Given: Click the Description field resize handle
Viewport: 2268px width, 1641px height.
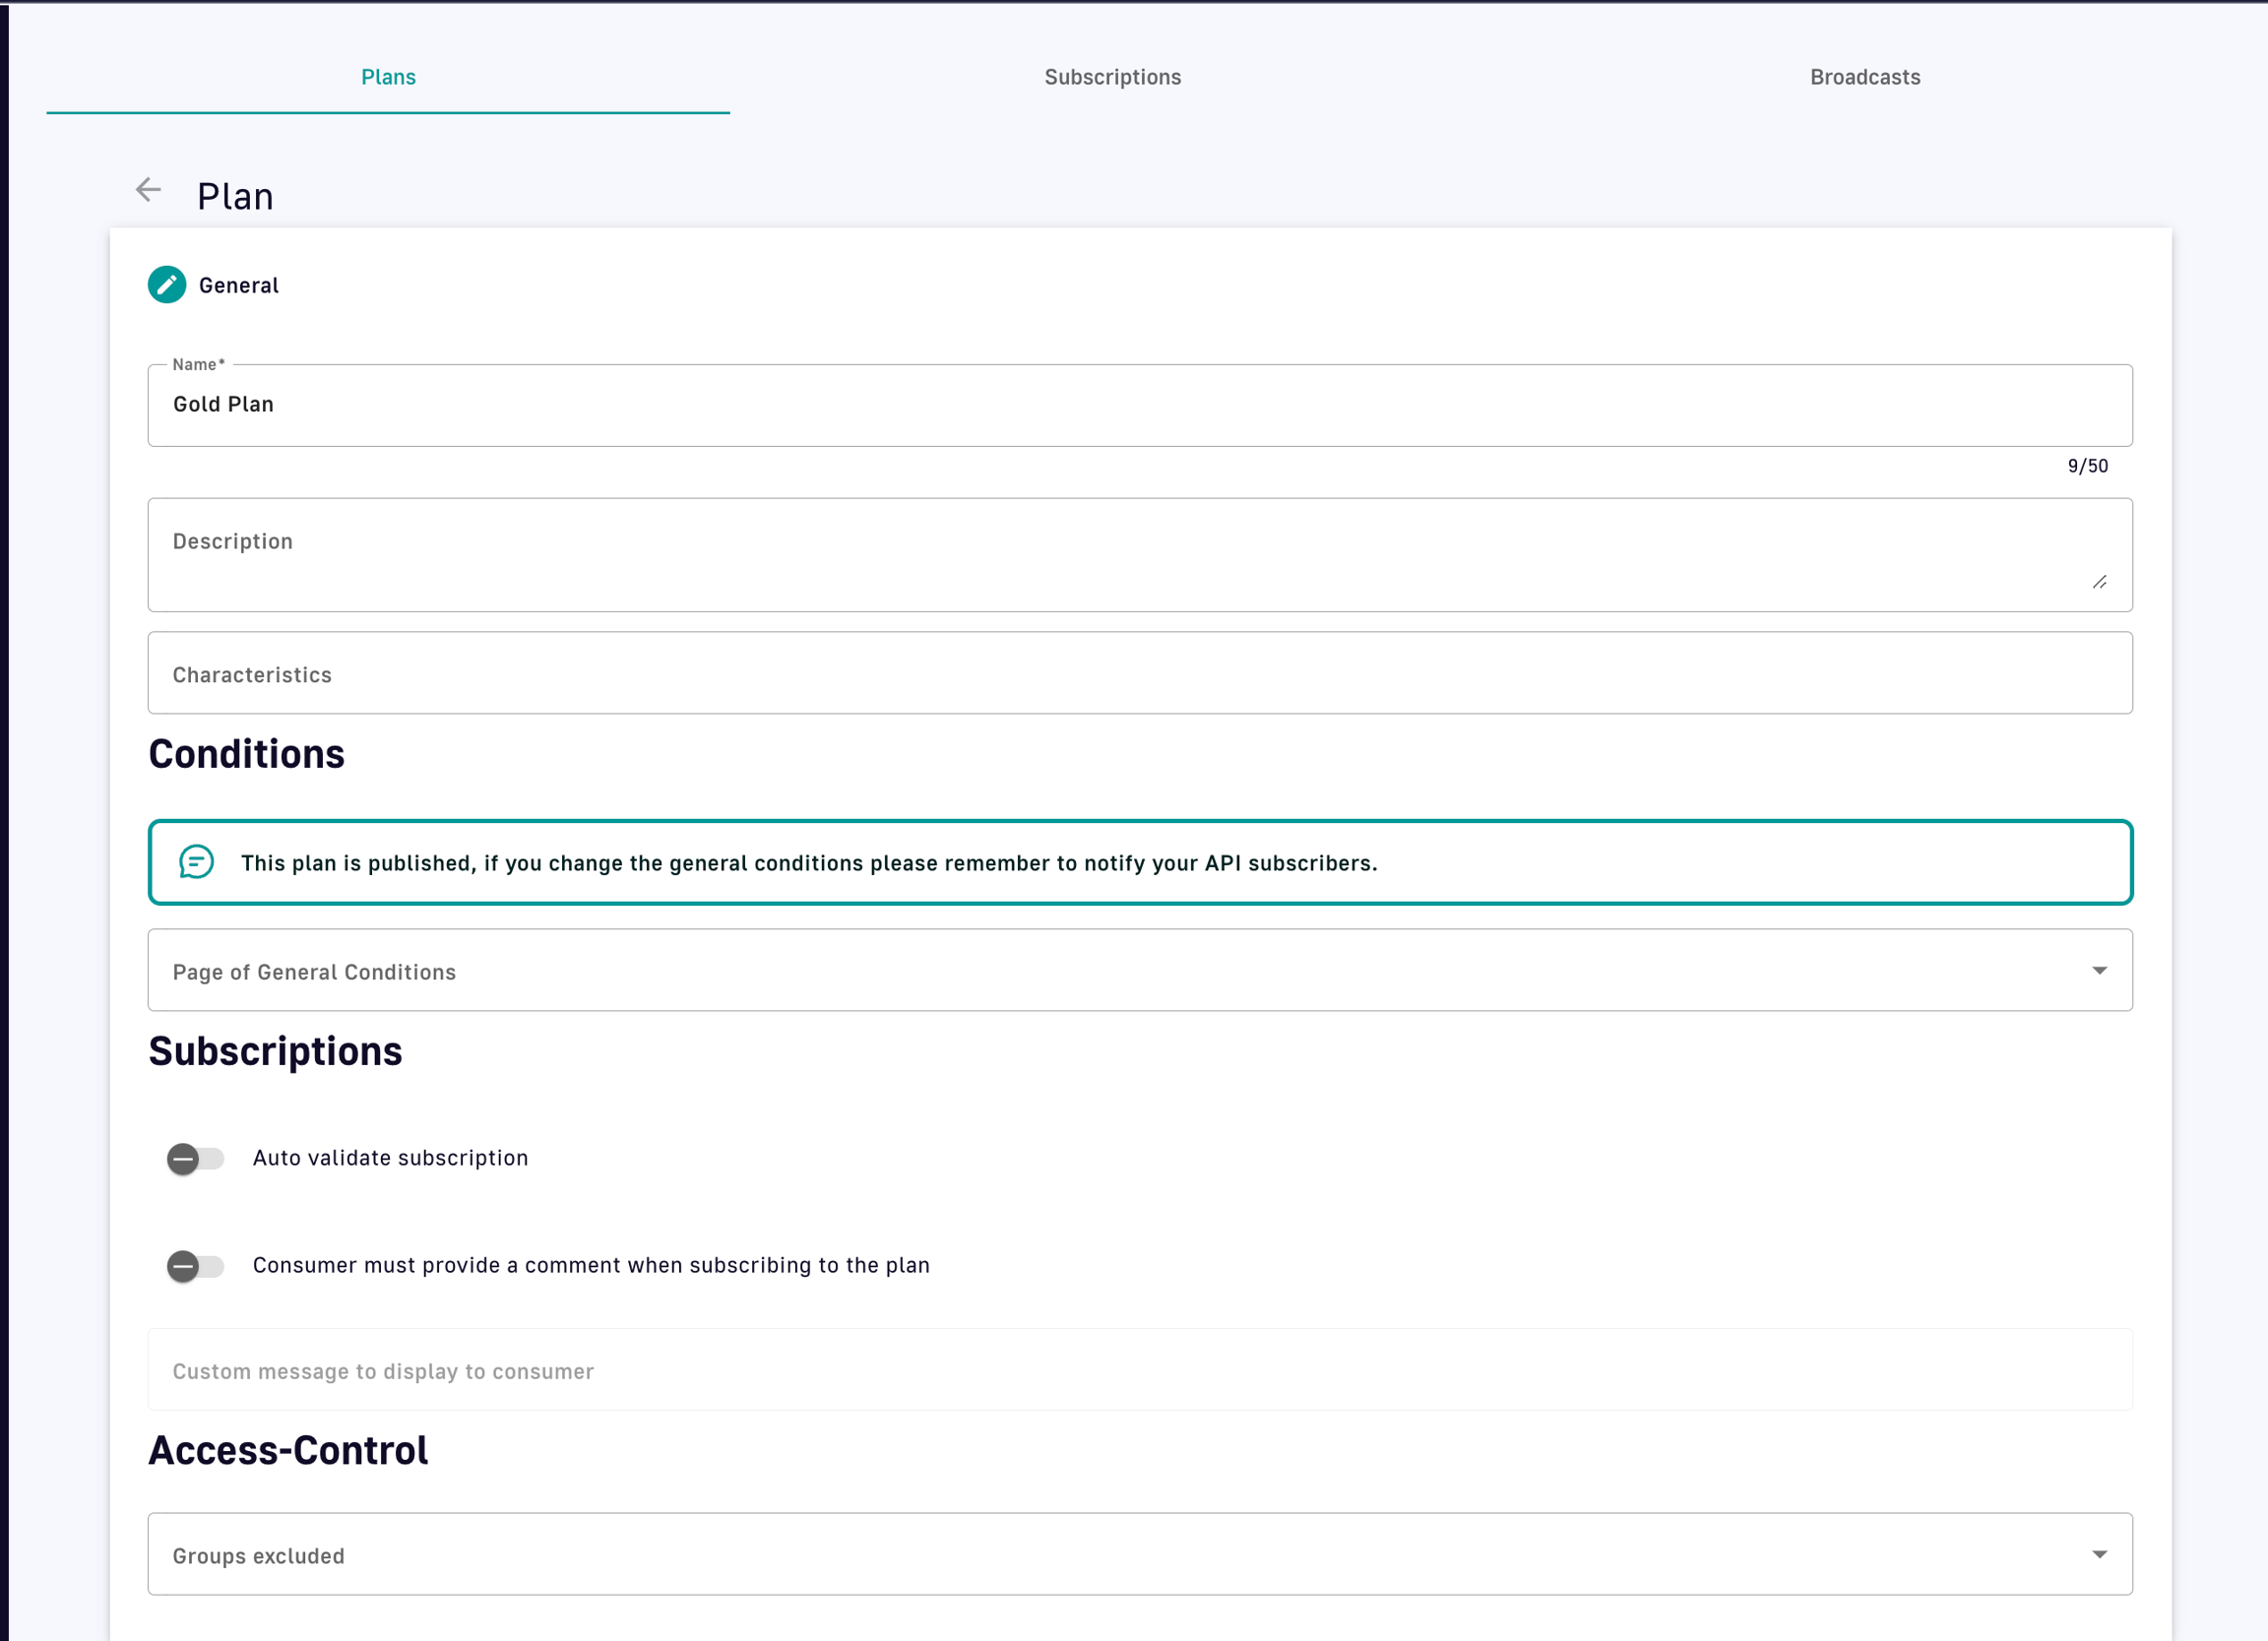Looking at the screenshot, I should (2099, 582).
